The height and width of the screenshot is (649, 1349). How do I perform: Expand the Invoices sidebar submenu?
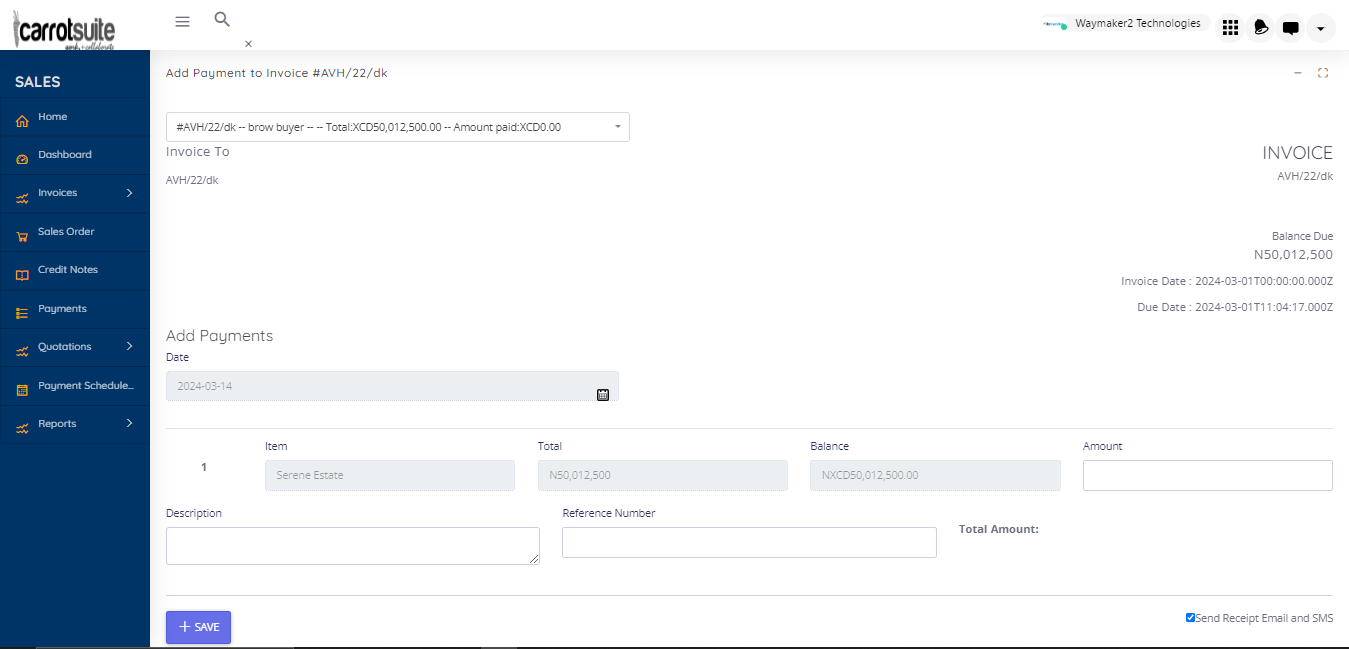(129, 193)
